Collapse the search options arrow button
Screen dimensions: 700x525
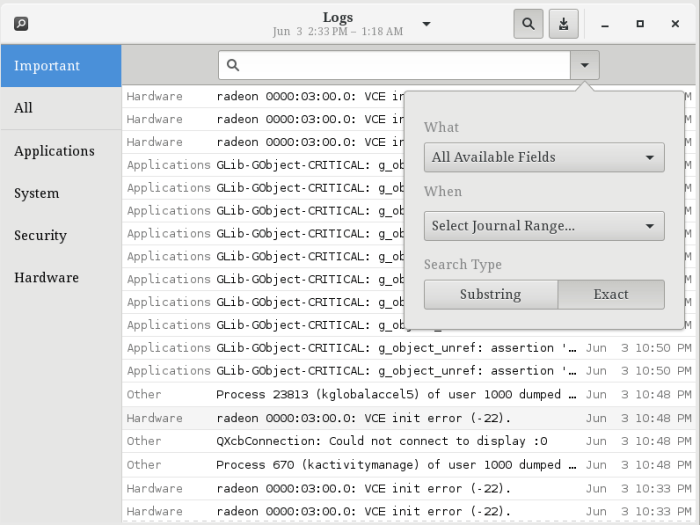(585, 66)
